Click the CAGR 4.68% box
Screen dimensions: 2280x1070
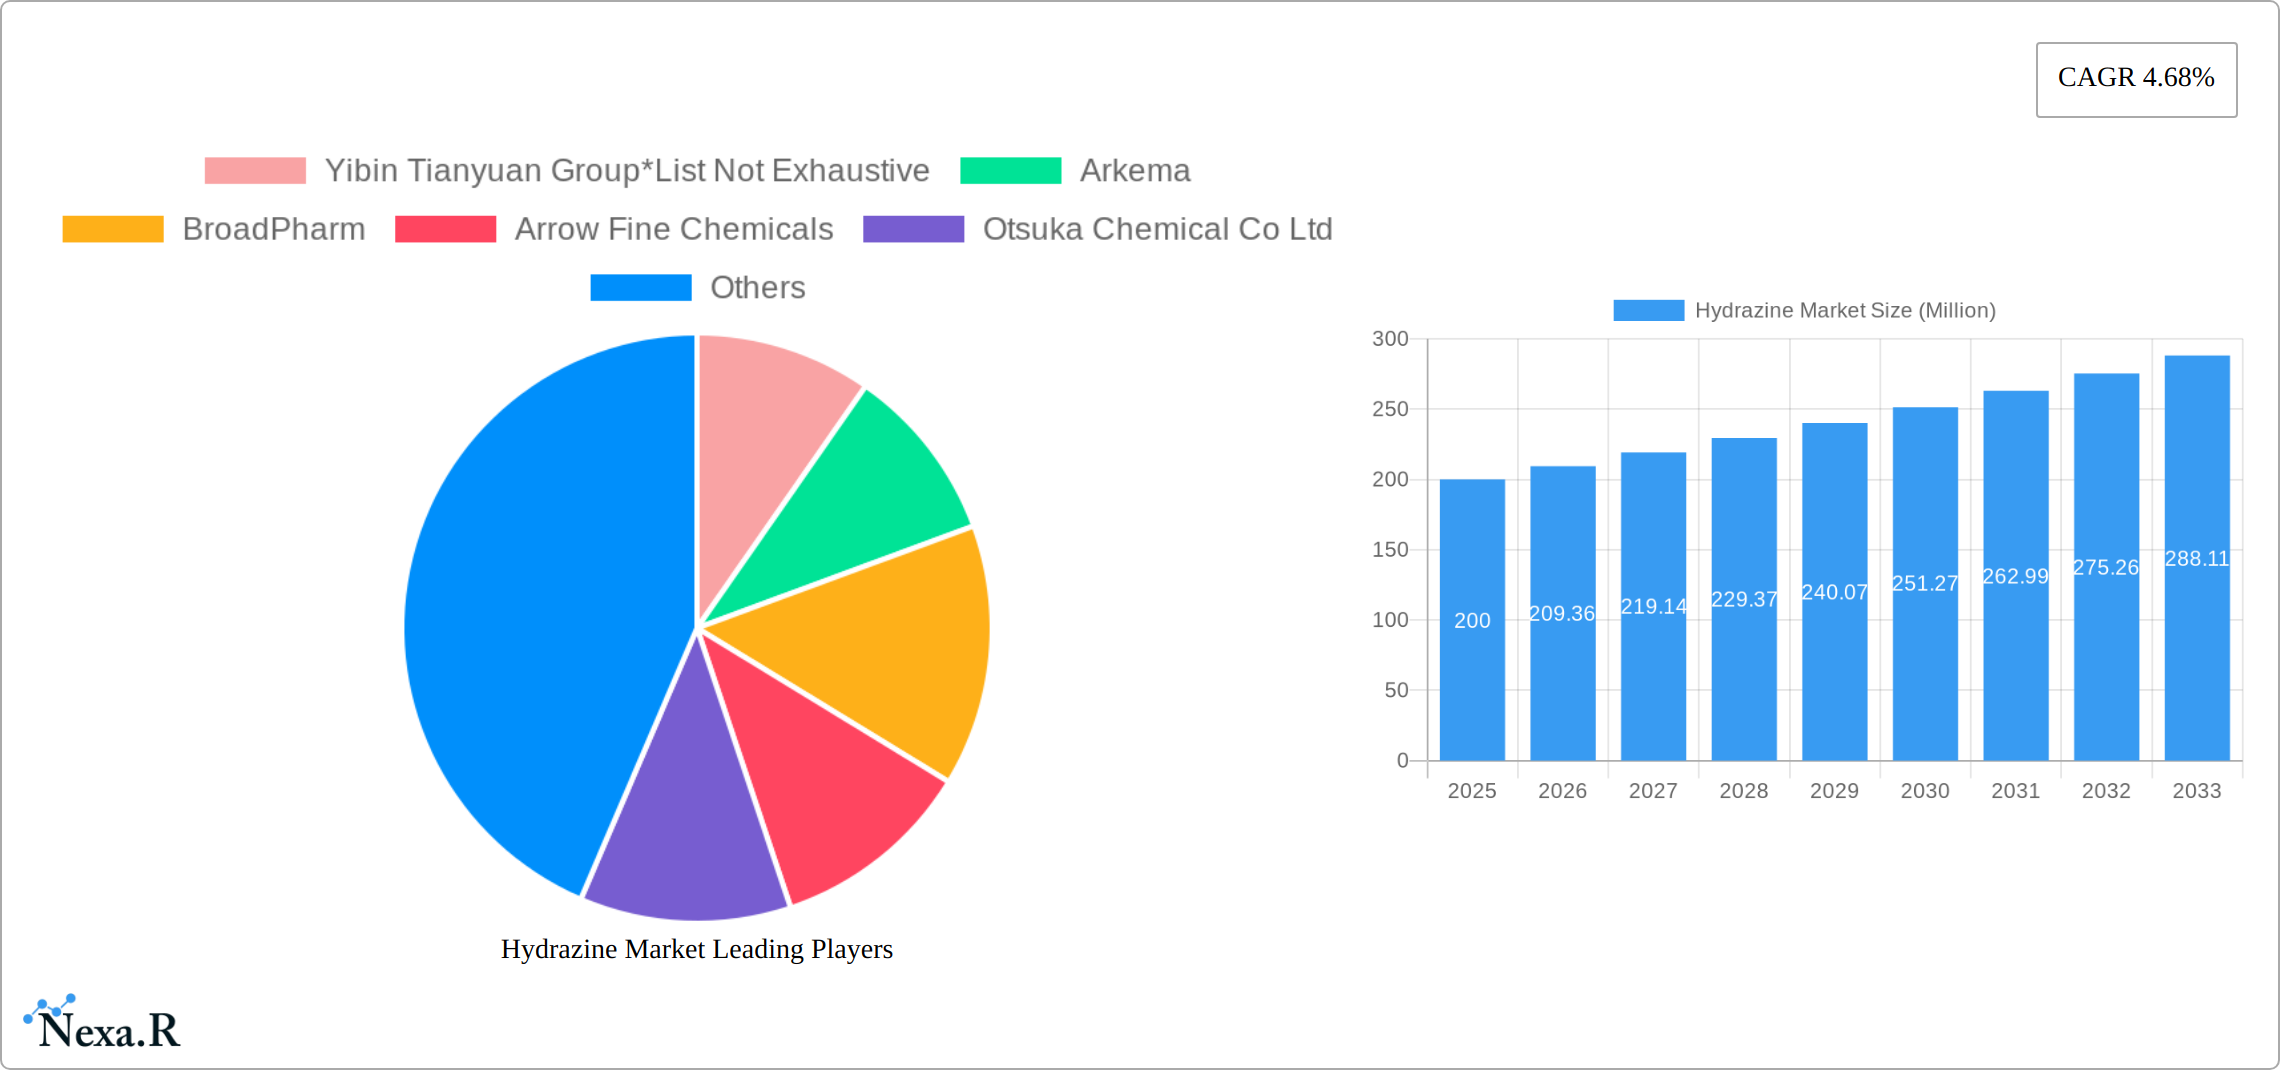tap(2136, 78)
